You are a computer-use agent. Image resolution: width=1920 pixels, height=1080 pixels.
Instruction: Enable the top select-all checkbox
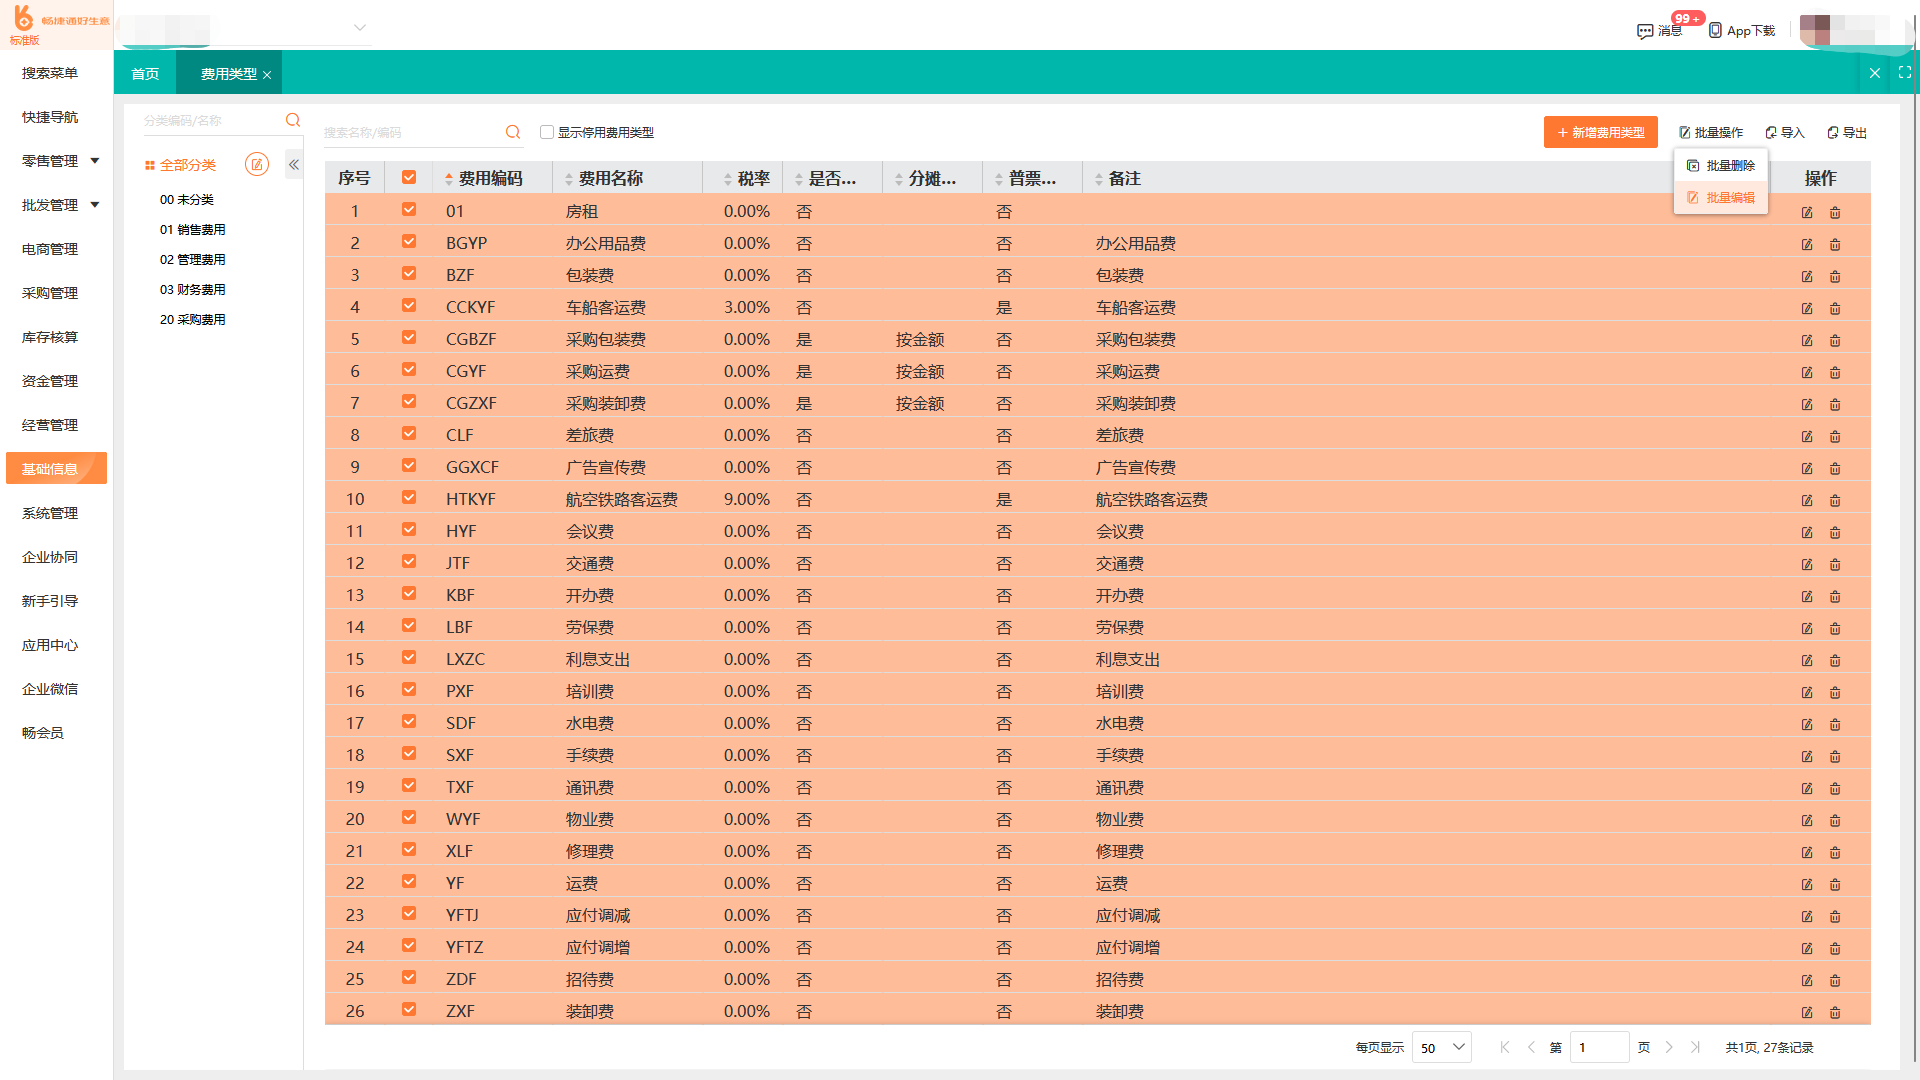pos(410,178)
